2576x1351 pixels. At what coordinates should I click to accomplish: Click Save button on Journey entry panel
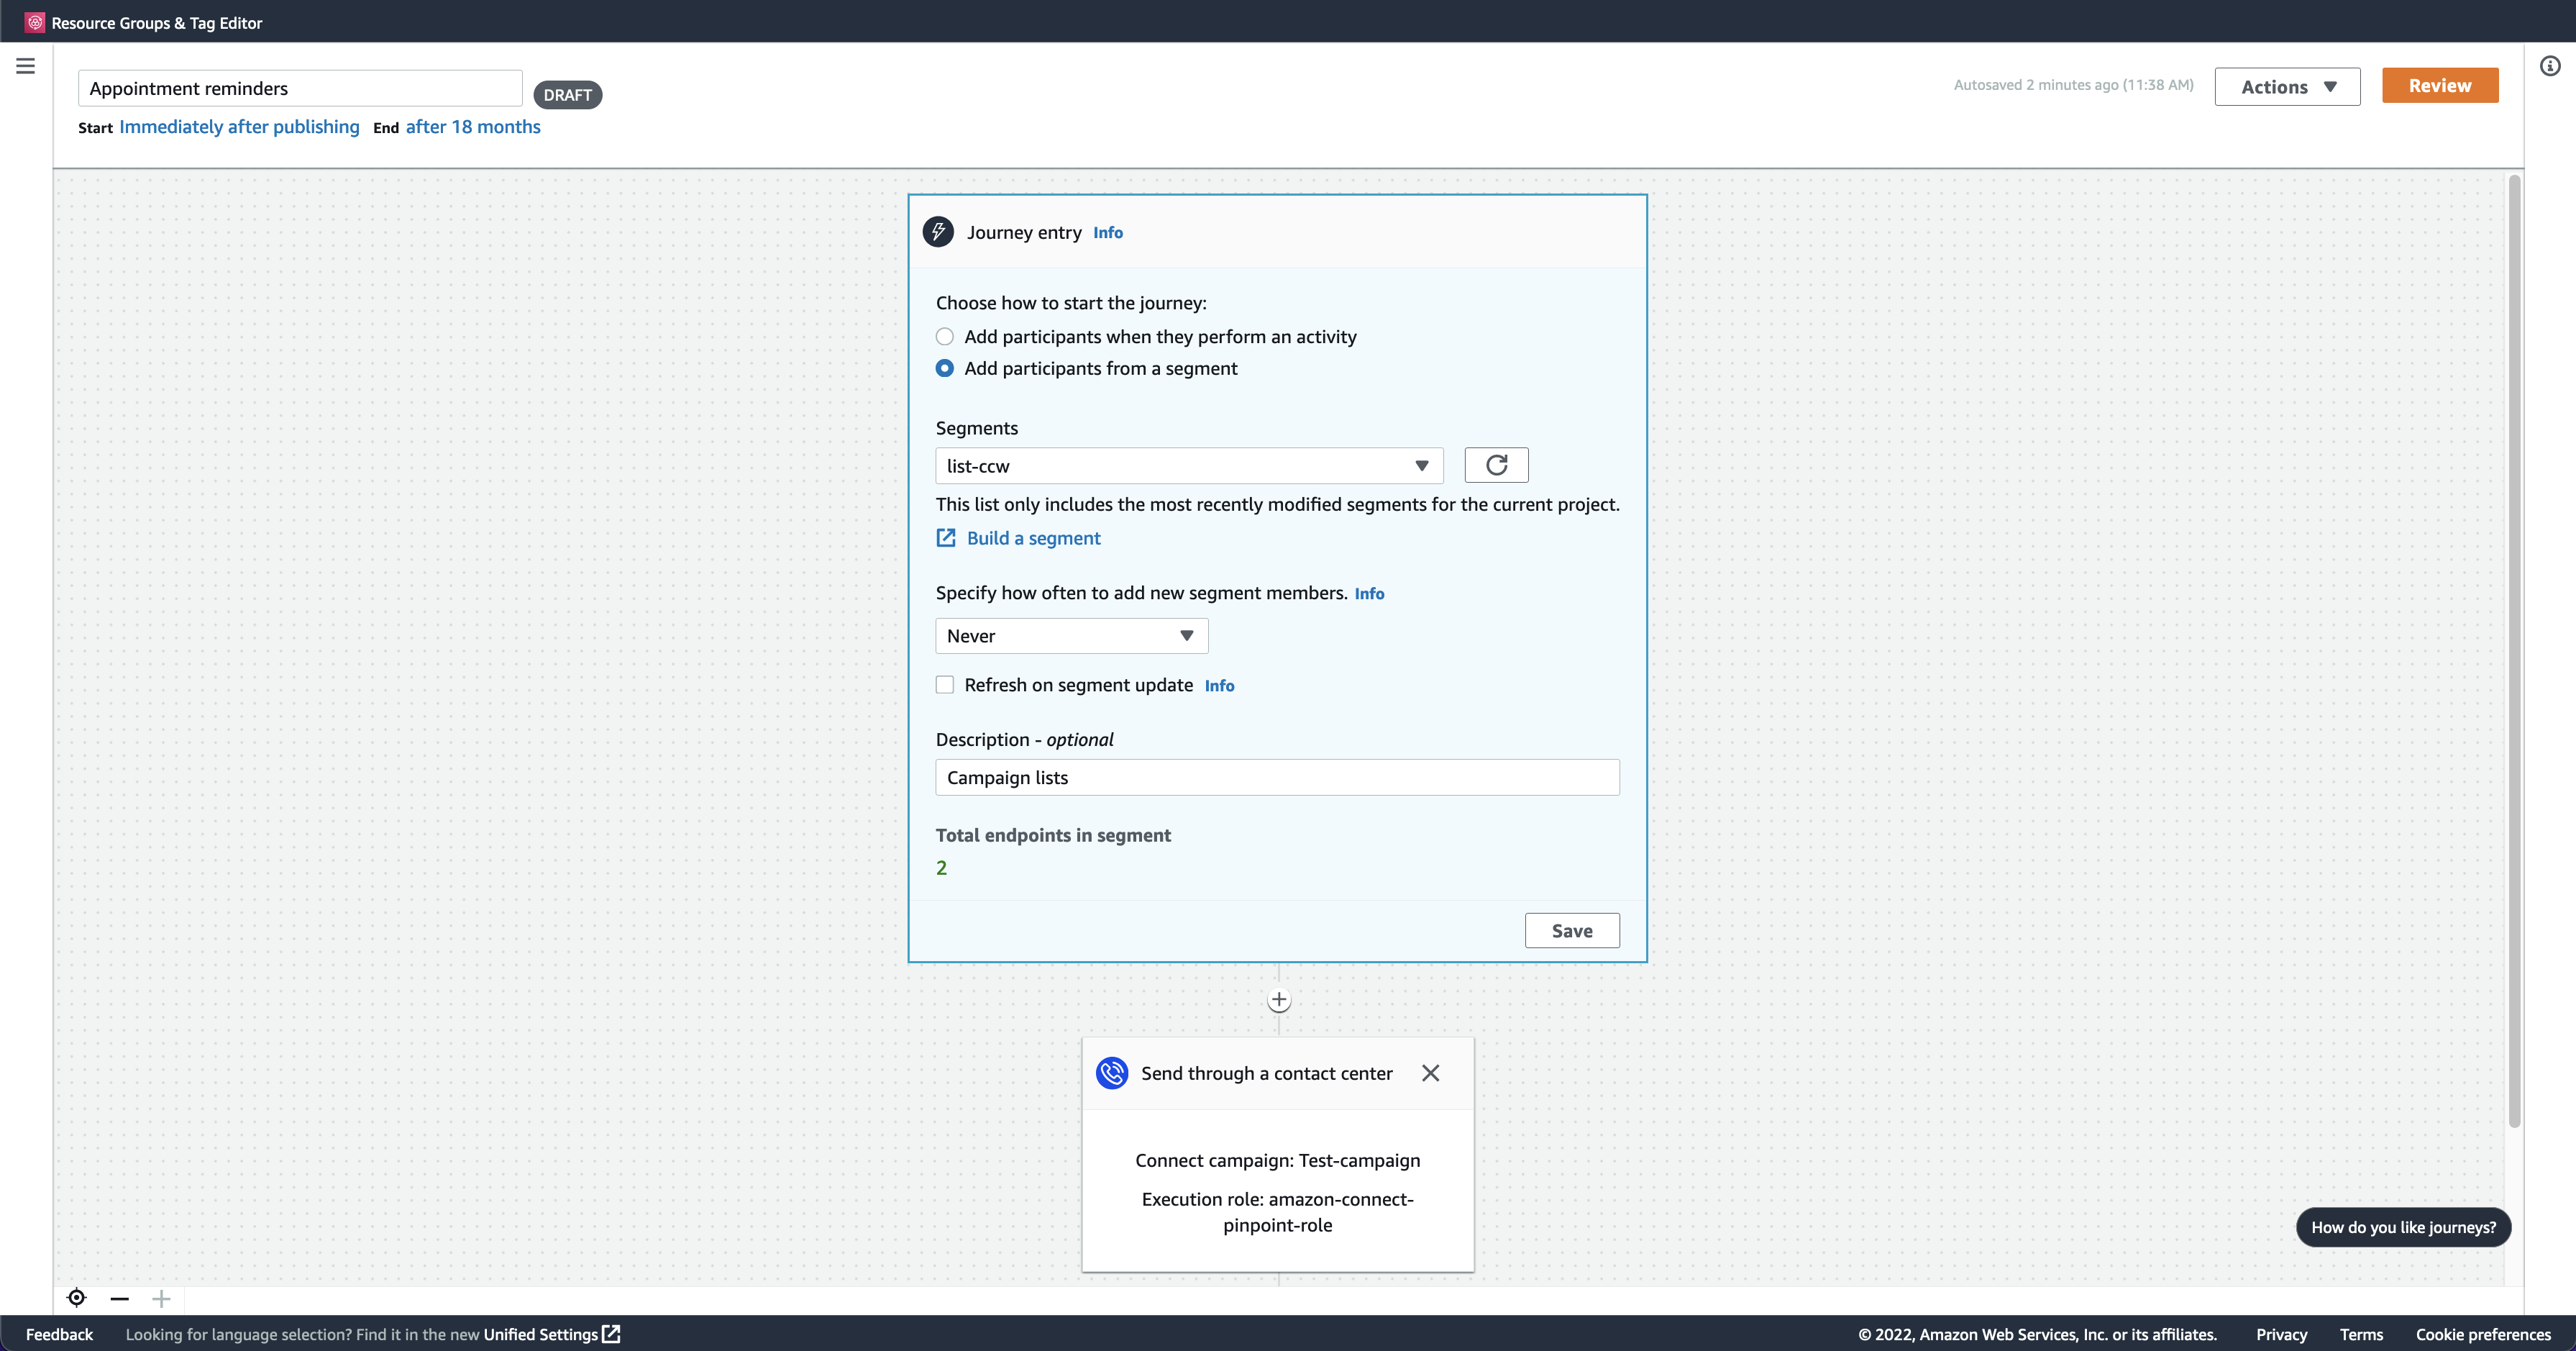pos(1571,930)
